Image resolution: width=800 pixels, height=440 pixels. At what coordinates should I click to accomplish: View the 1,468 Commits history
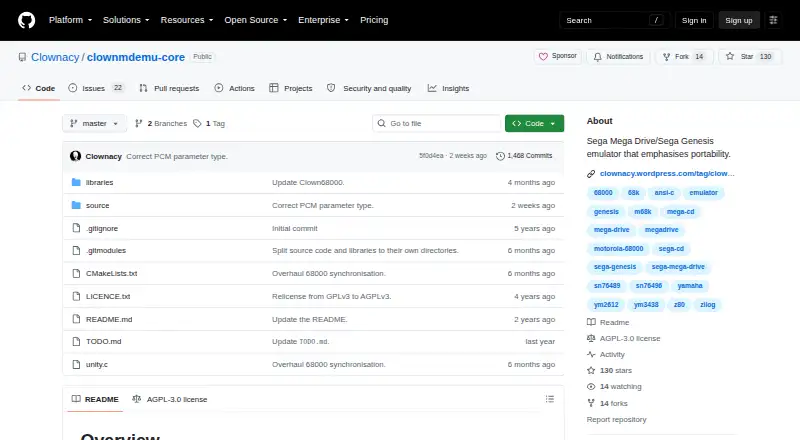[x=524, y=156]
